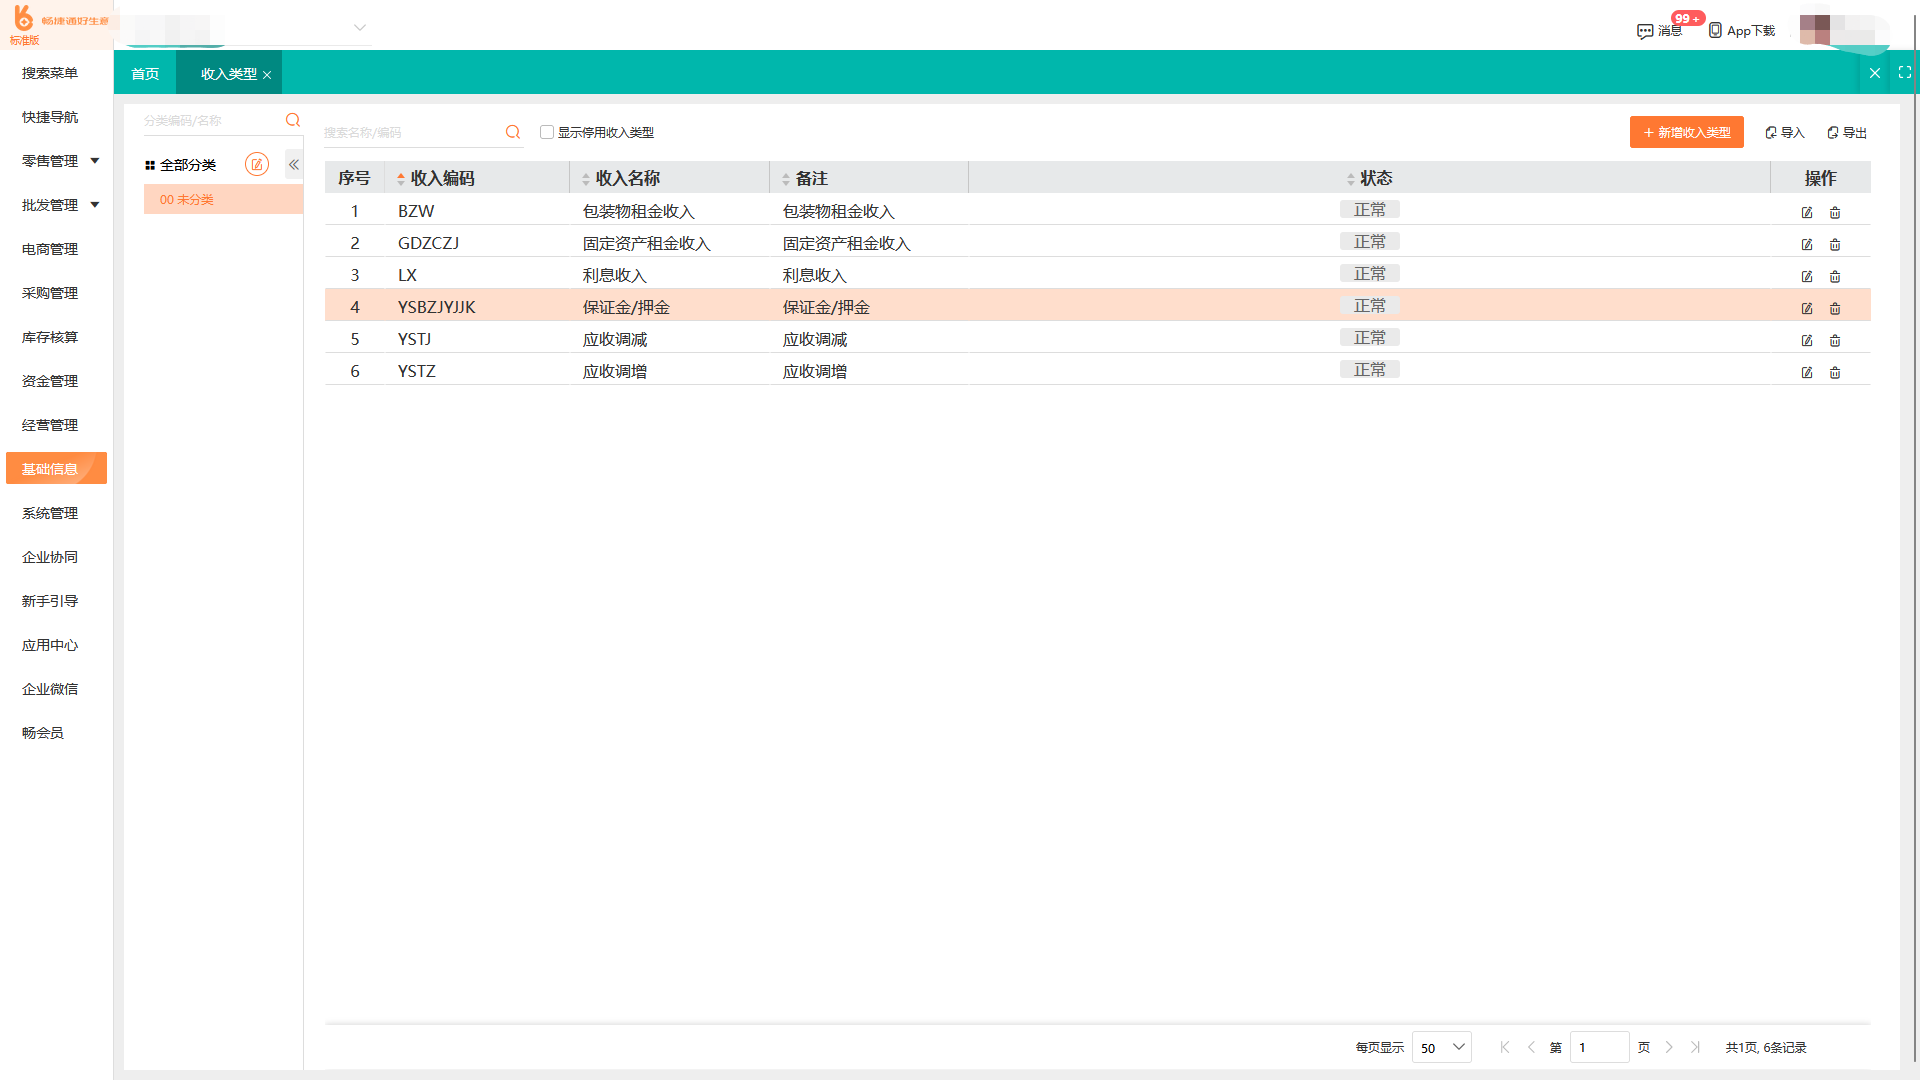Click the collapse sidebar arrow icon

pos(295,162)
